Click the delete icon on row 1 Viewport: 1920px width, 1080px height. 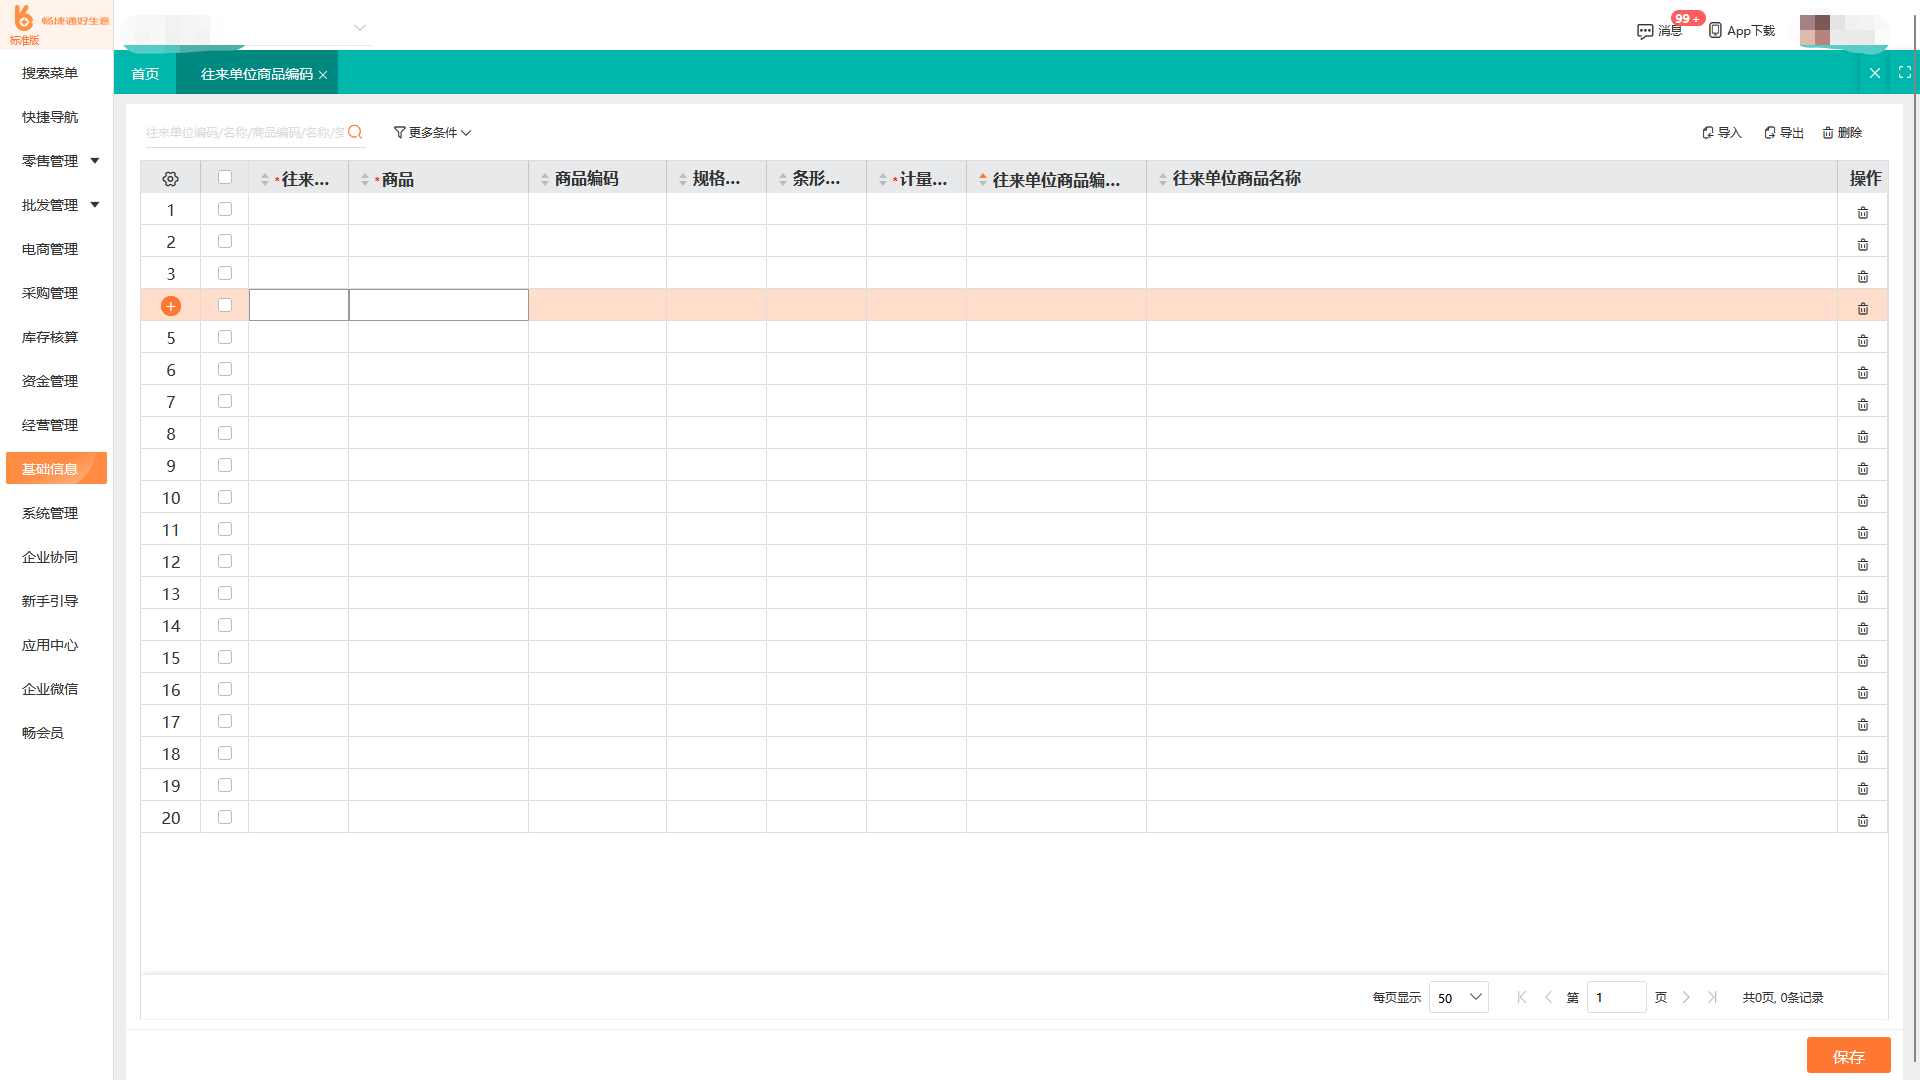pyautogui.click(x=1865, y=212)
